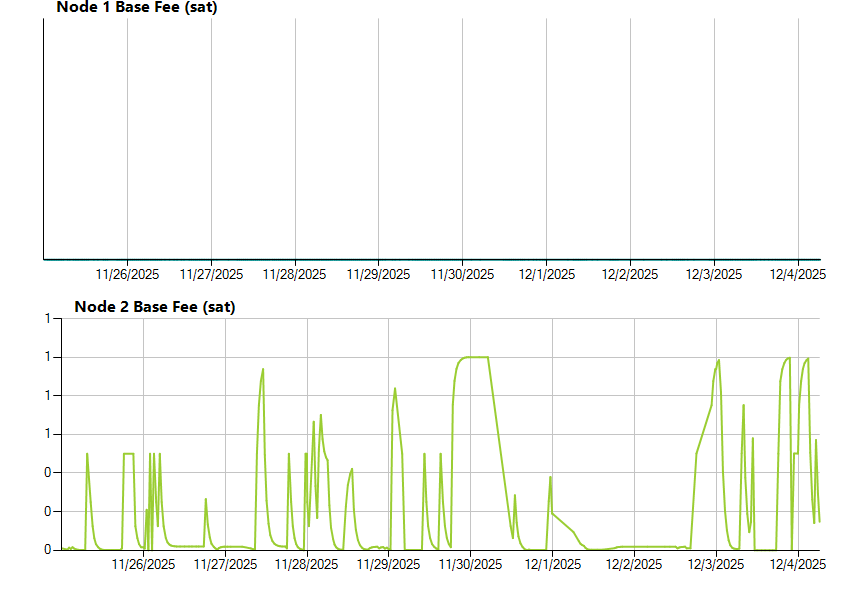Image resolution: width=860 pixels, height=600 pixels.
Task: Click the Node 1 Base Fee chart title
Action: pos(137,8)
